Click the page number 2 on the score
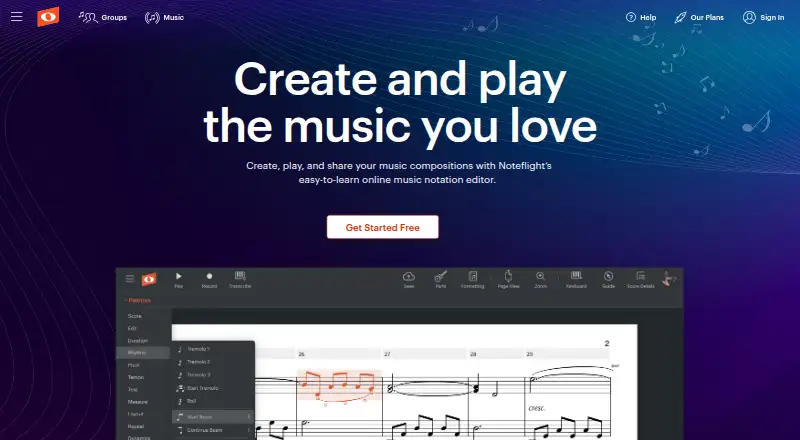Image resolution: width=800 pixels, height=440 pixels. (607, 344)
